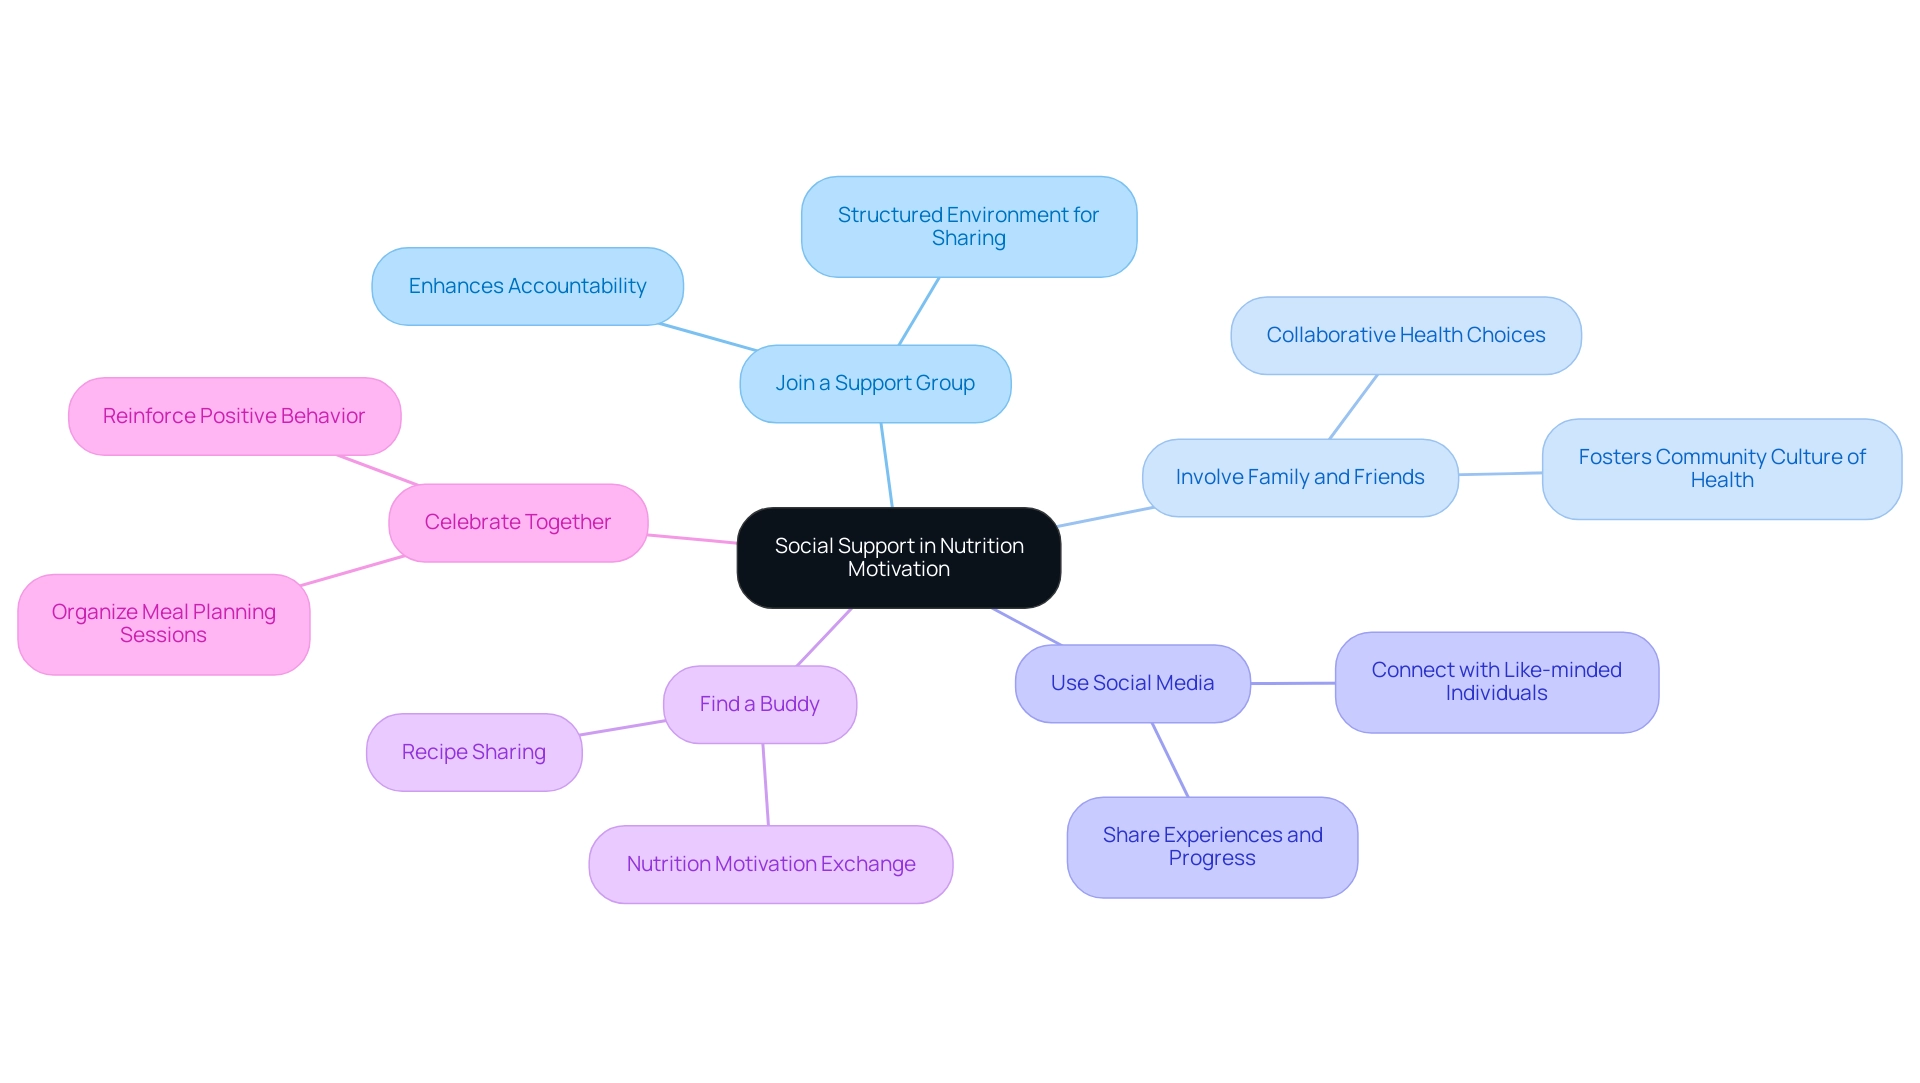This screenshot has width=1920, height=1083.
Task: Select the central 'Social Support in Nutrition Motivation' node
Action: coord(909,553)
